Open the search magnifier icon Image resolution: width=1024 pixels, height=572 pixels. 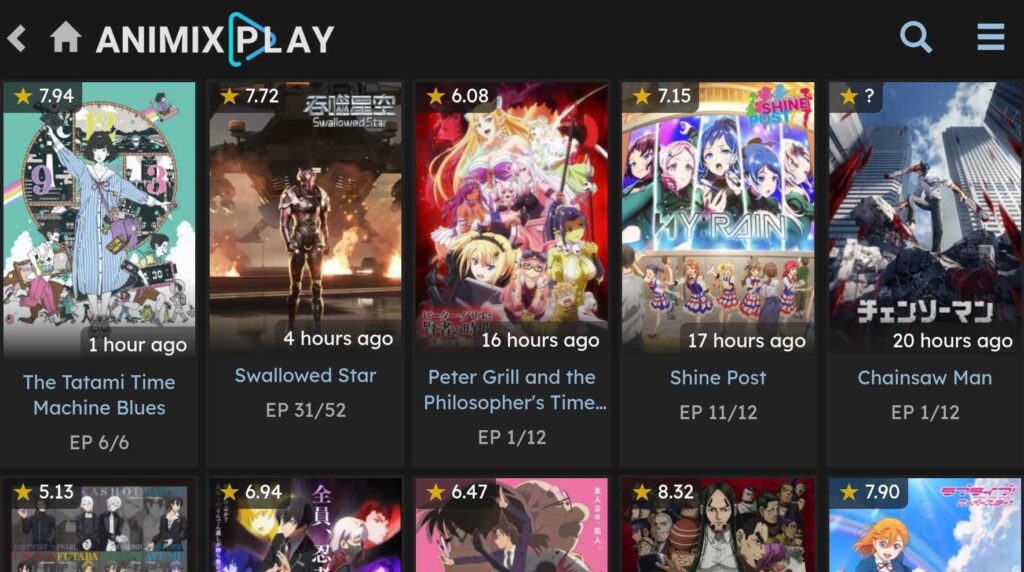pyautogui.click(x=916, y=37)
